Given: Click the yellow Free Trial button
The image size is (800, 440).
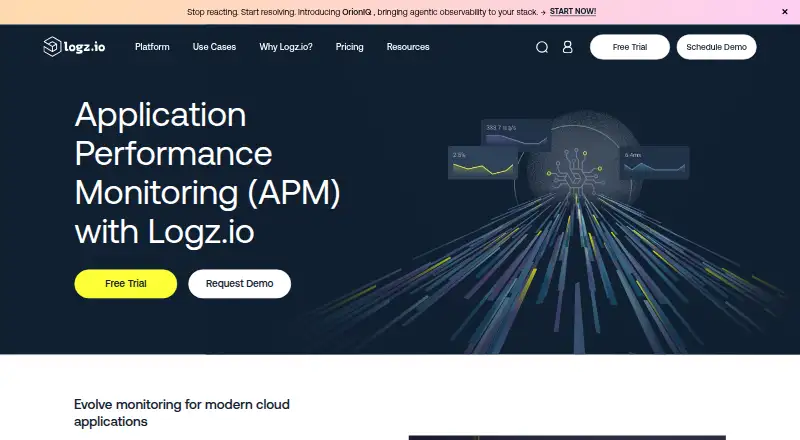Looking at the screenshot, I should pos(126,283).
